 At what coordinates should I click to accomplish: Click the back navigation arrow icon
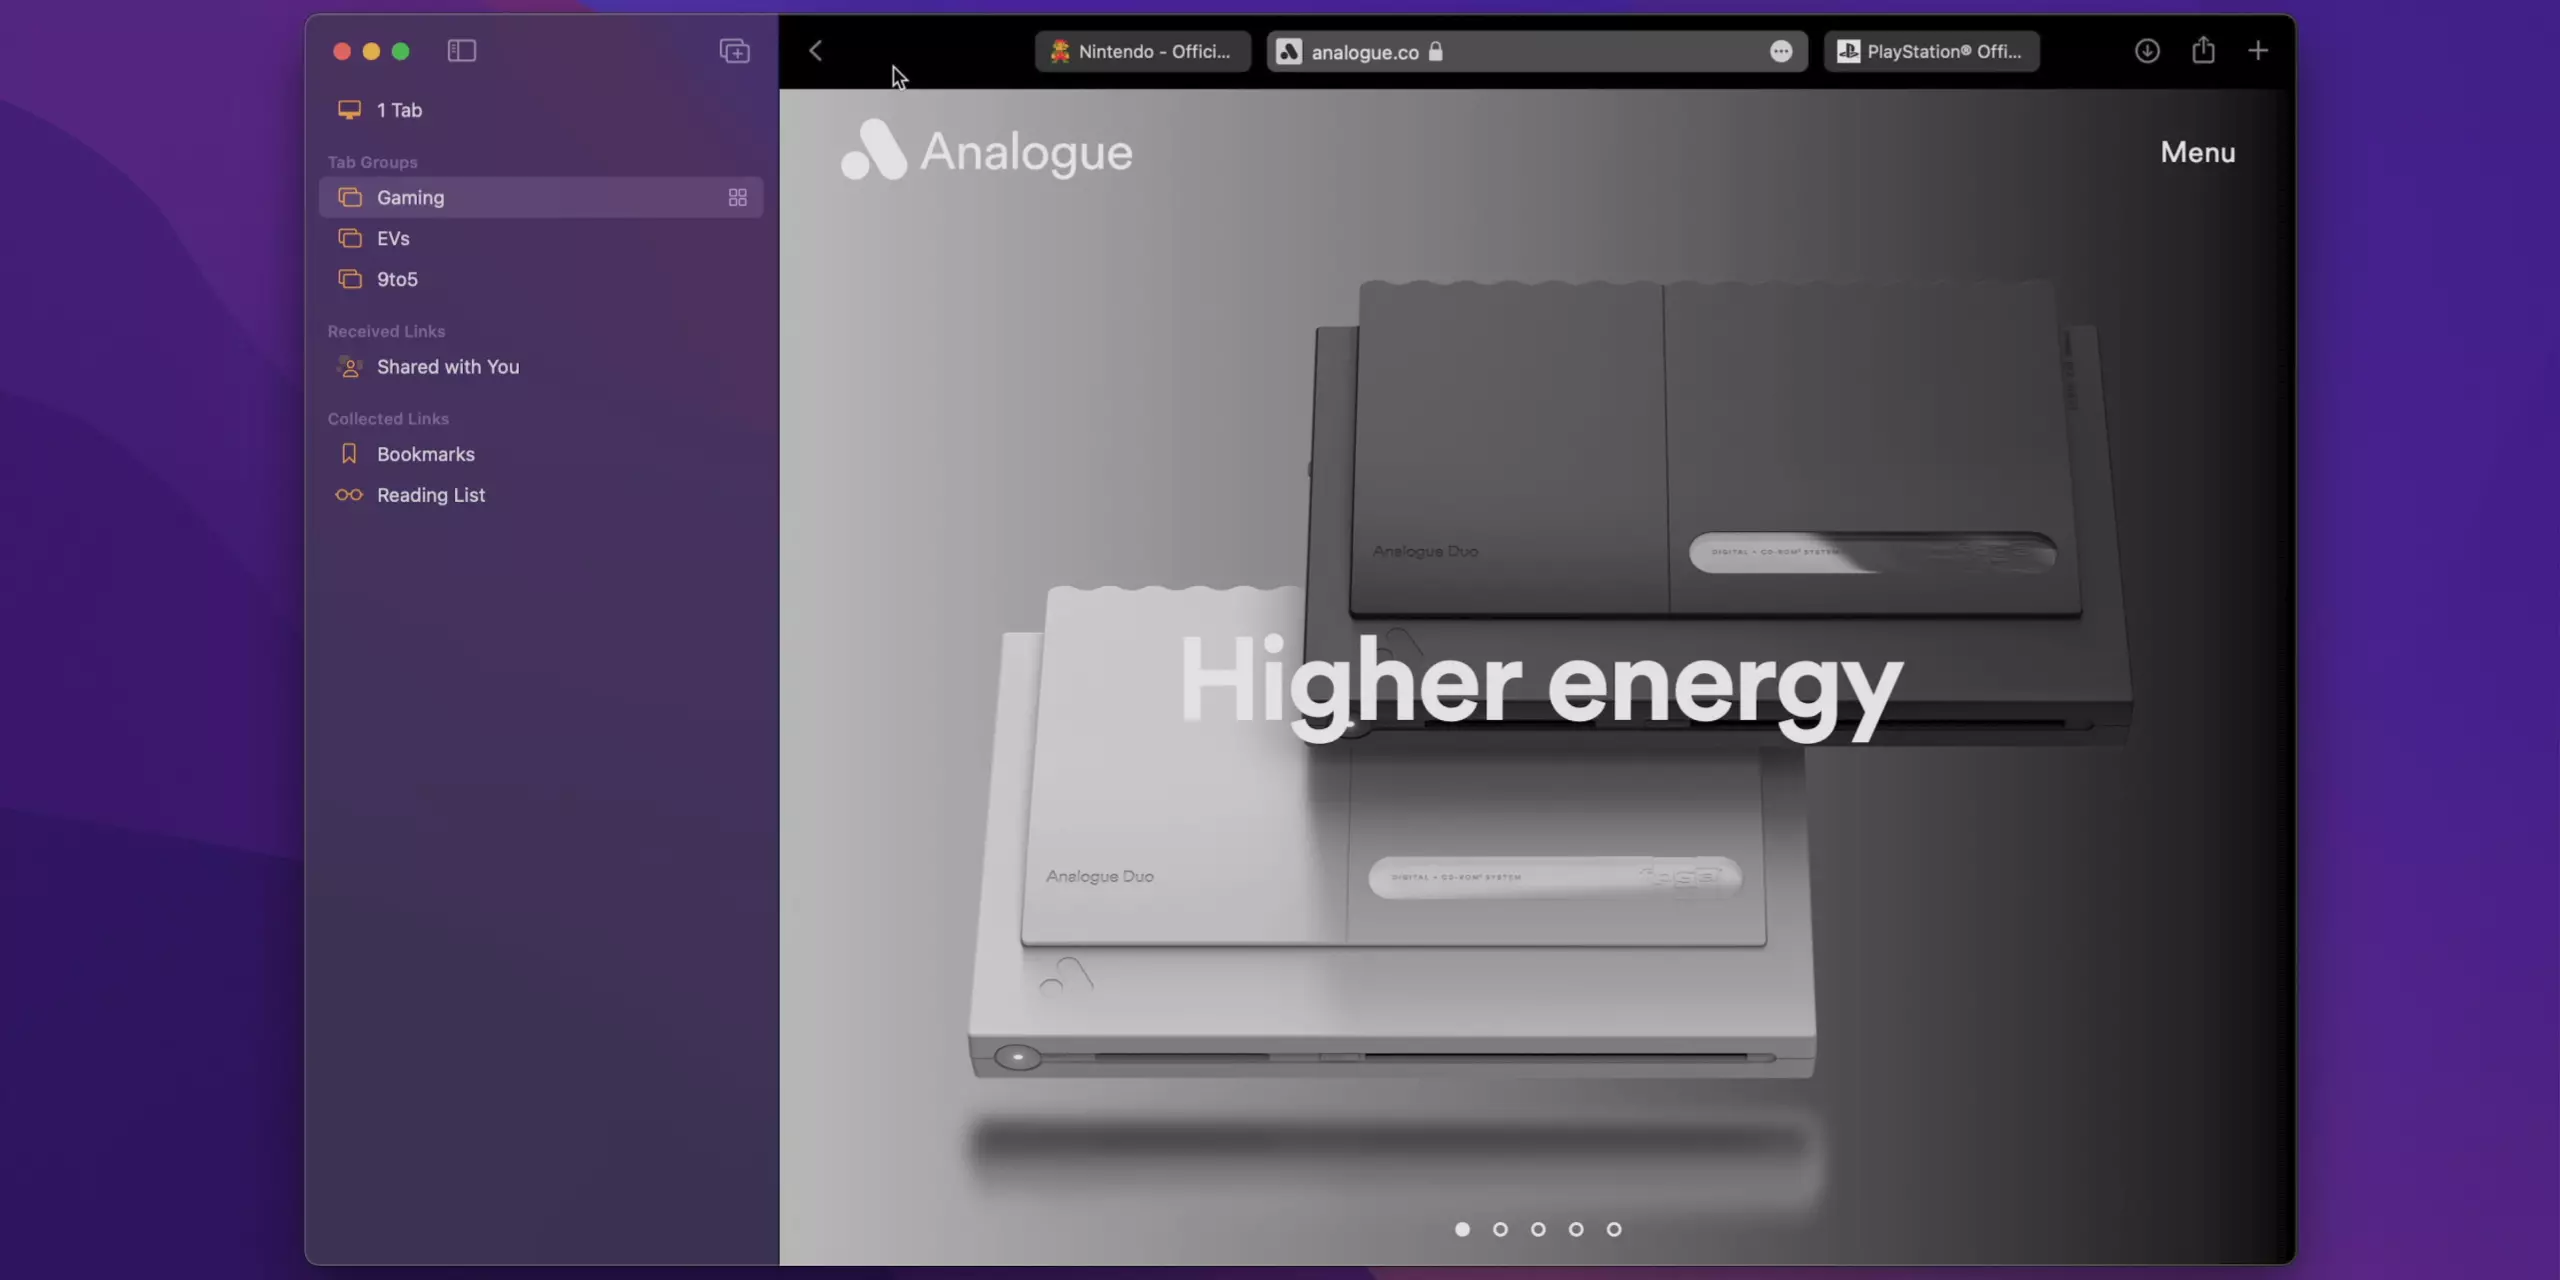(x=816, y=51)
